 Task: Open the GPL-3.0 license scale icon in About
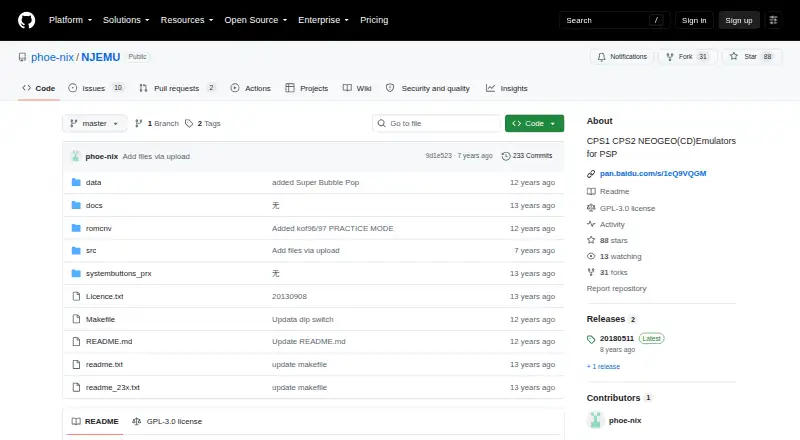click(x=591, y=208)
